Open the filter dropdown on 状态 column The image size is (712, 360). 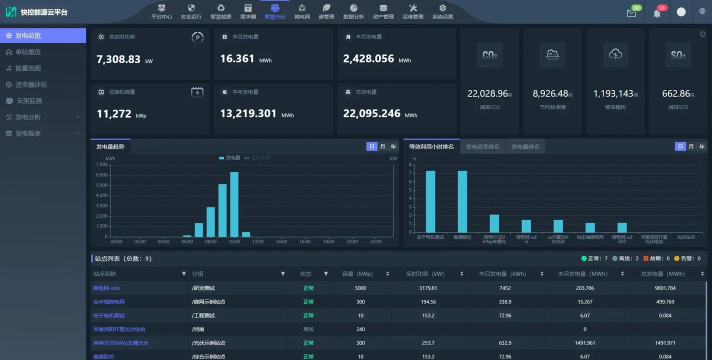pyautogui.click(x=326, y=274)
